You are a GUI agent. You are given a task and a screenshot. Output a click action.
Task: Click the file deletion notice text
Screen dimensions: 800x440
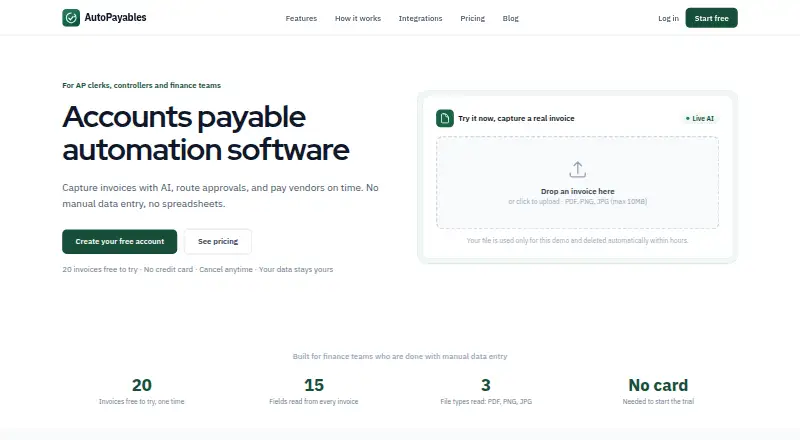(x=577, y=240)
